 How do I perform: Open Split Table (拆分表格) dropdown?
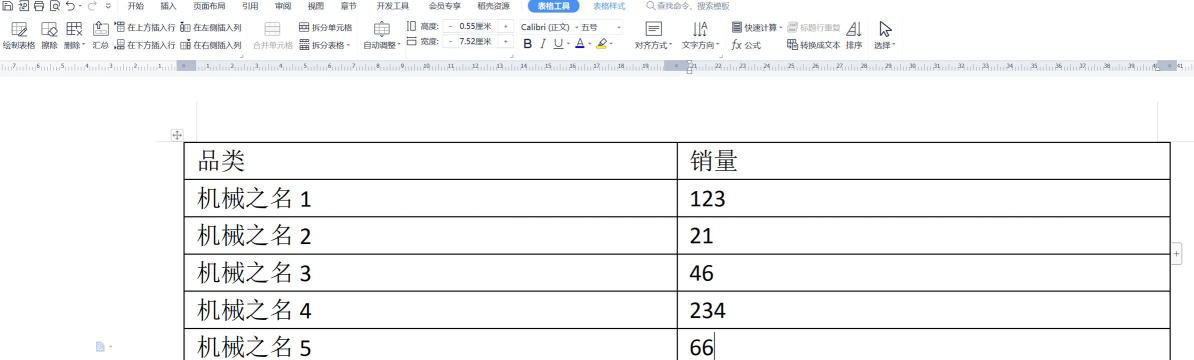[x=325, y=45]
